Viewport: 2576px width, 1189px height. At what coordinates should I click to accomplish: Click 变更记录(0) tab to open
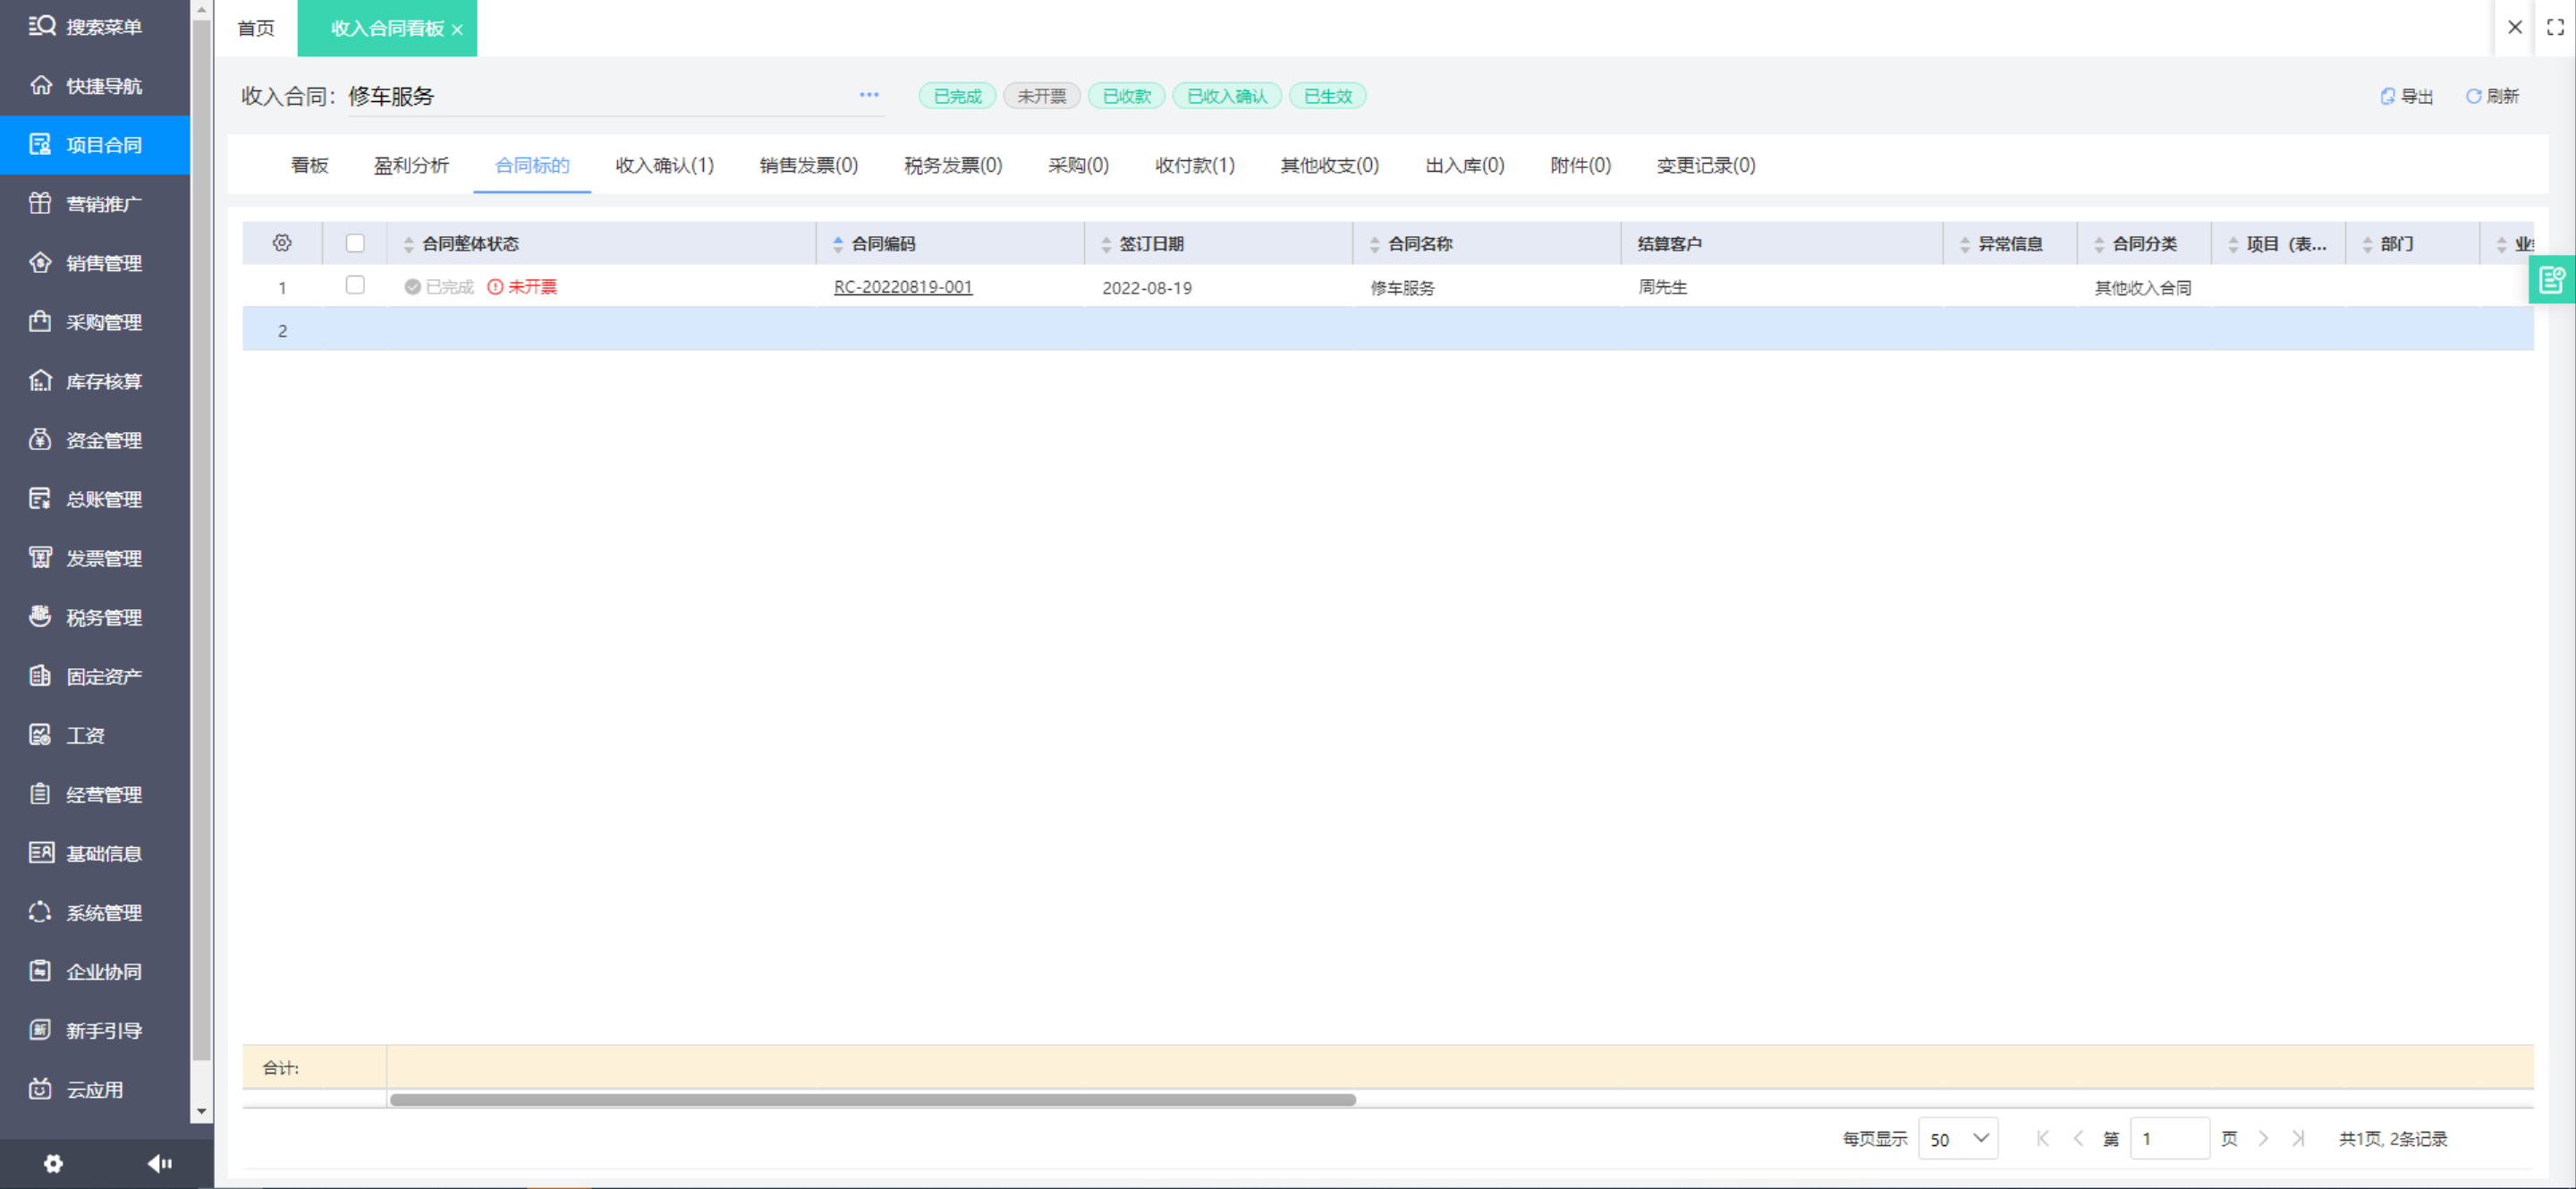point(1710,165)
